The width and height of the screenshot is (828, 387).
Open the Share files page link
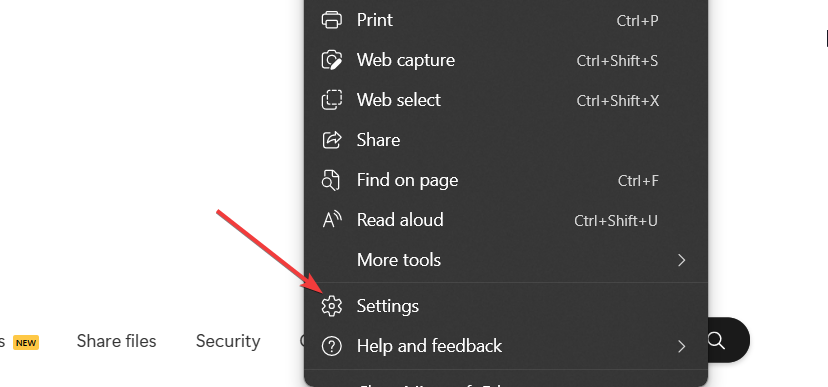[116, 341]
